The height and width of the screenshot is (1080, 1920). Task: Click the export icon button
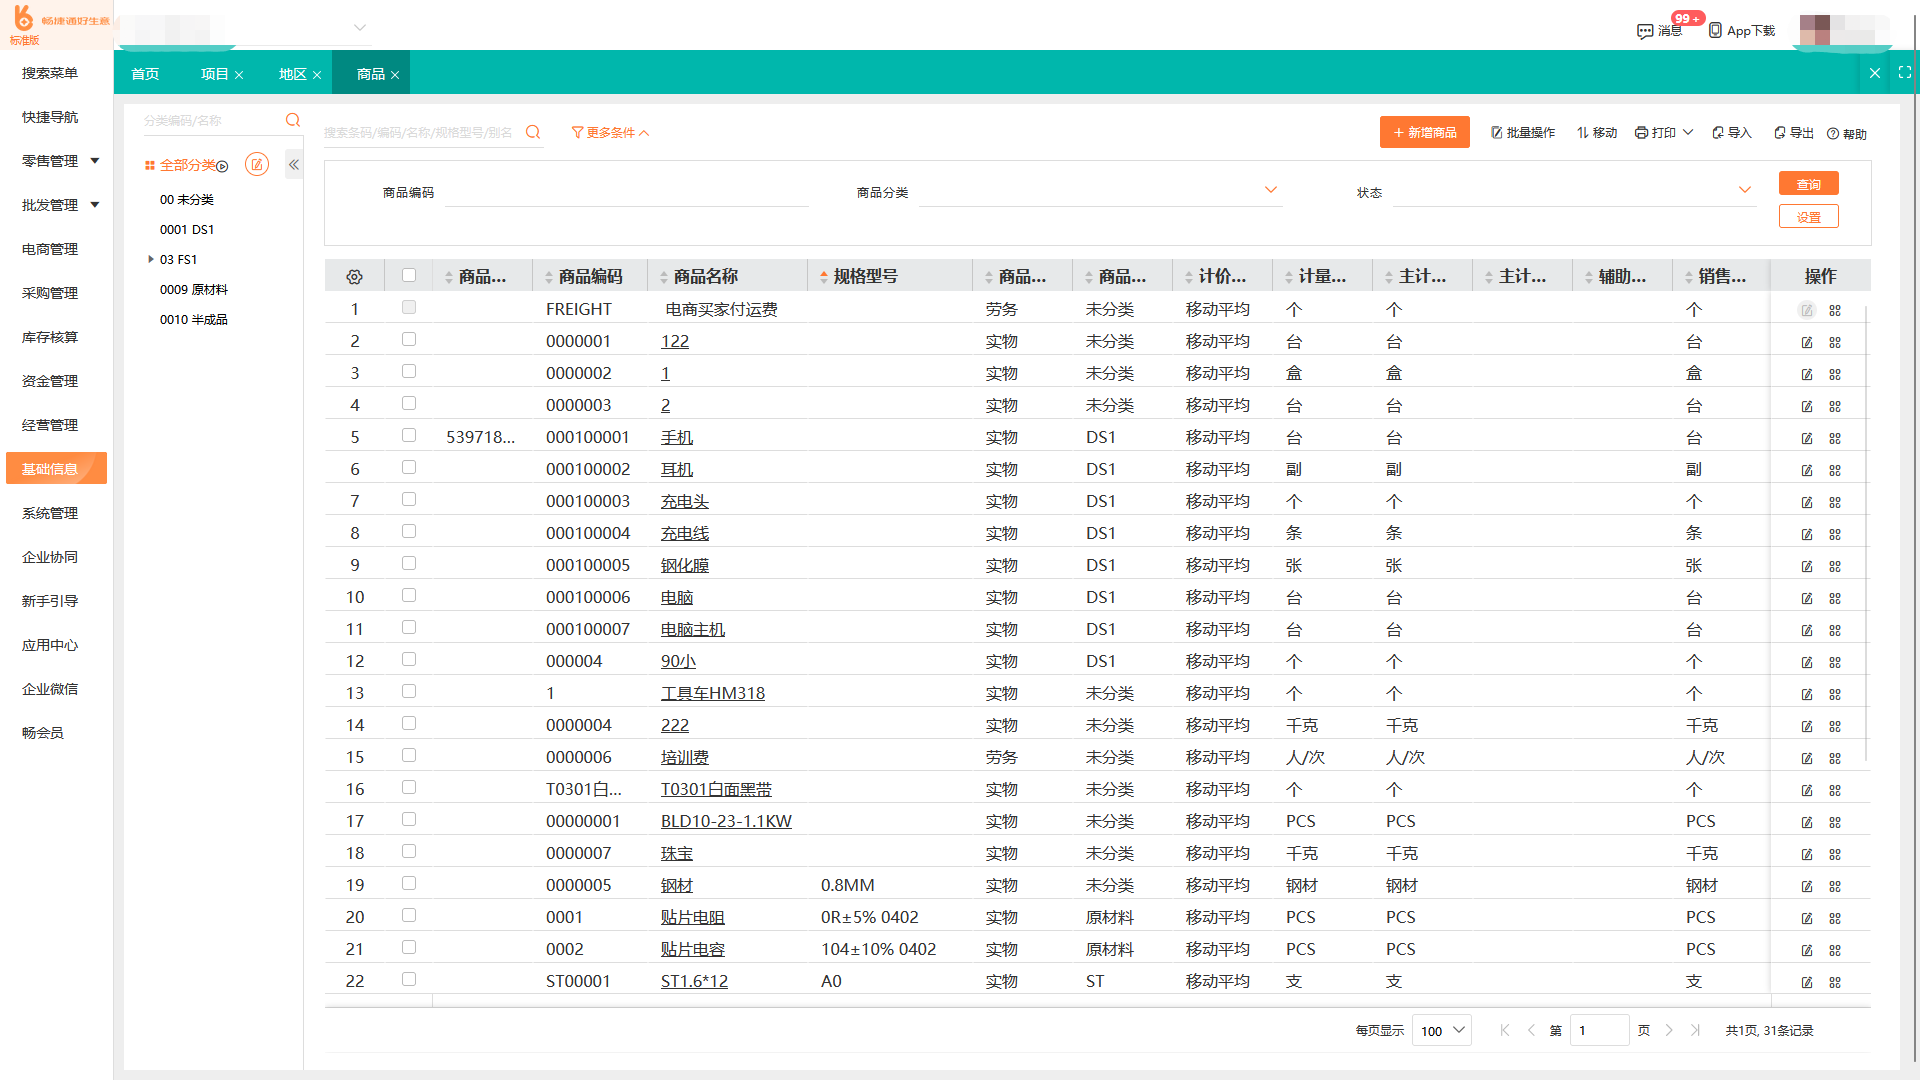1789,132
